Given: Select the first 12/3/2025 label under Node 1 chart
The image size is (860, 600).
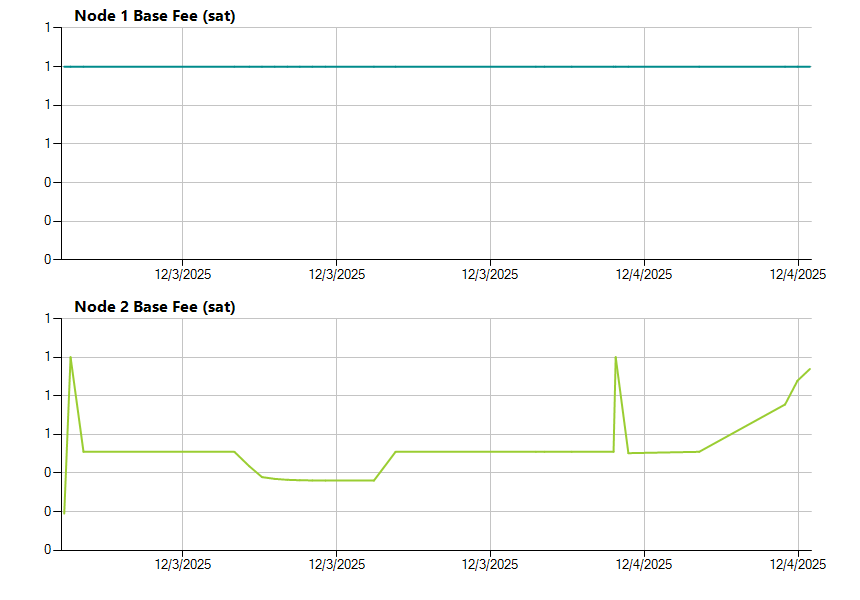Looking at the screenshot, I should pos(182,274).
